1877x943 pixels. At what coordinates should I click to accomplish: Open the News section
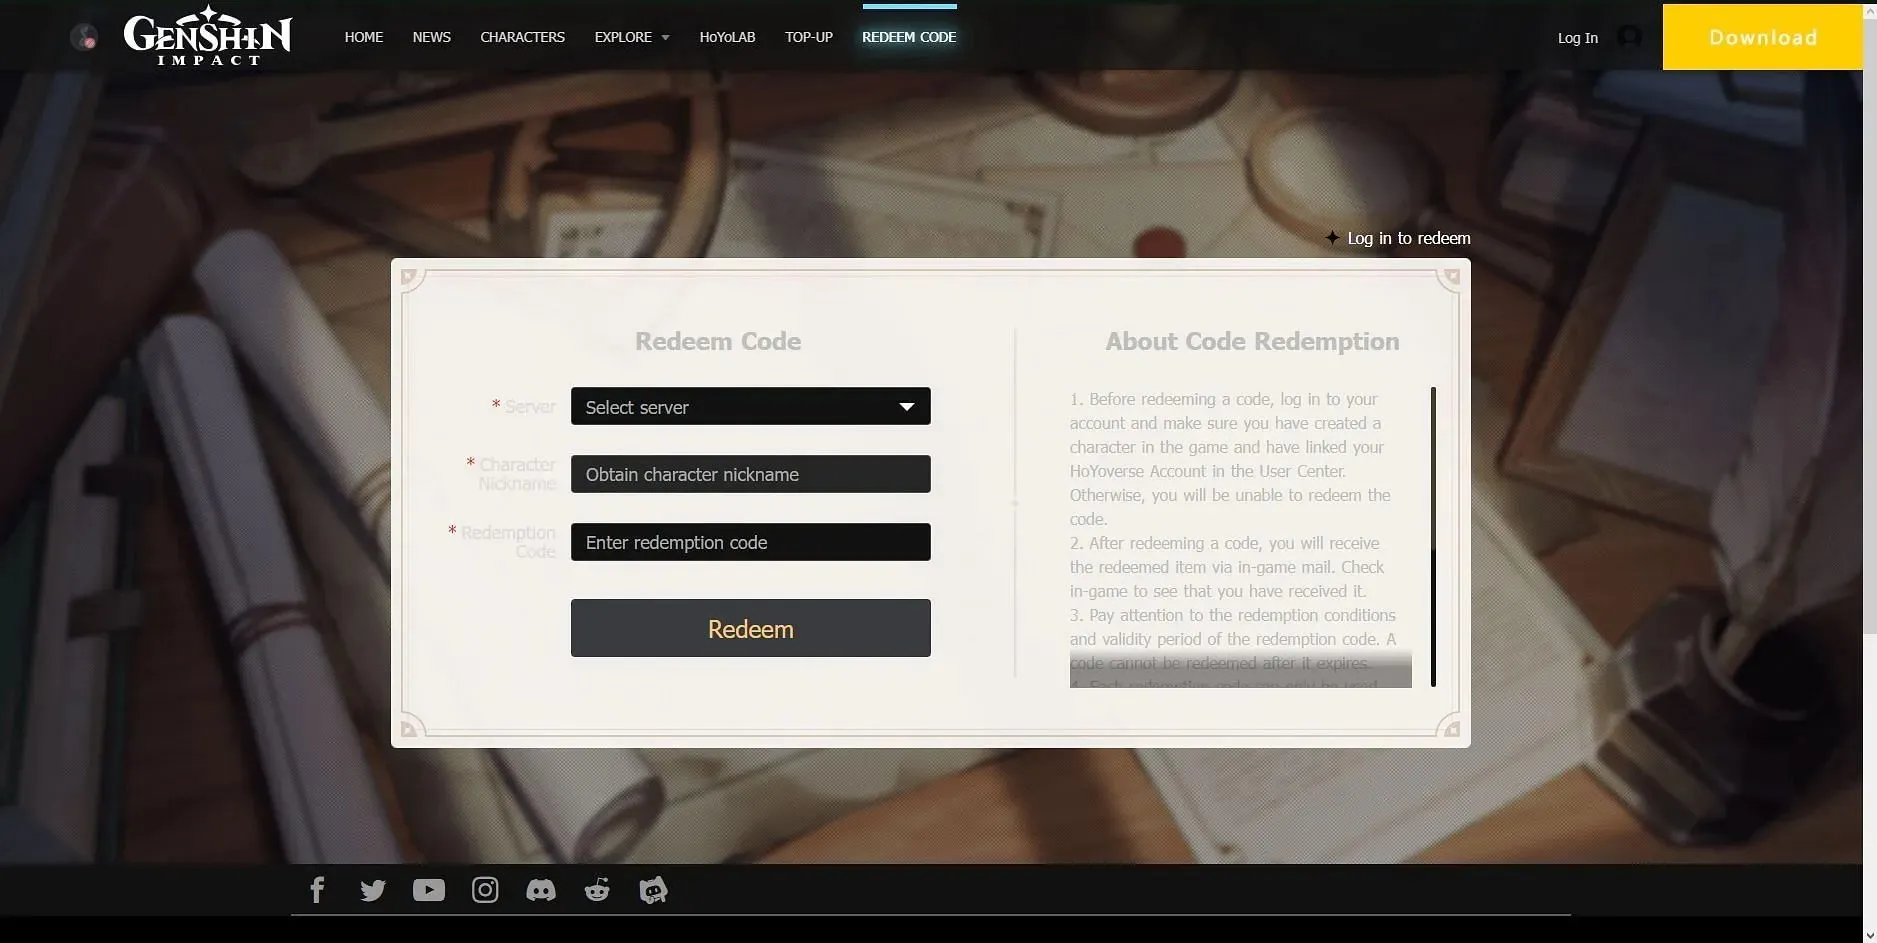[432, 37]
